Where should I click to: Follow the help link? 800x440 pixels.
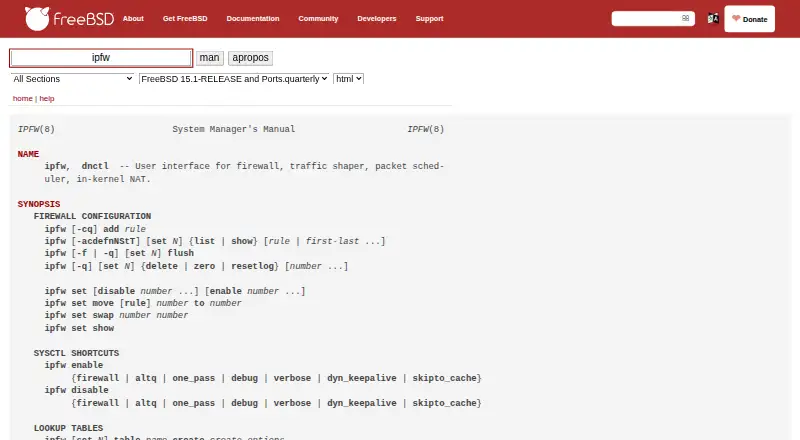(47, 99)
